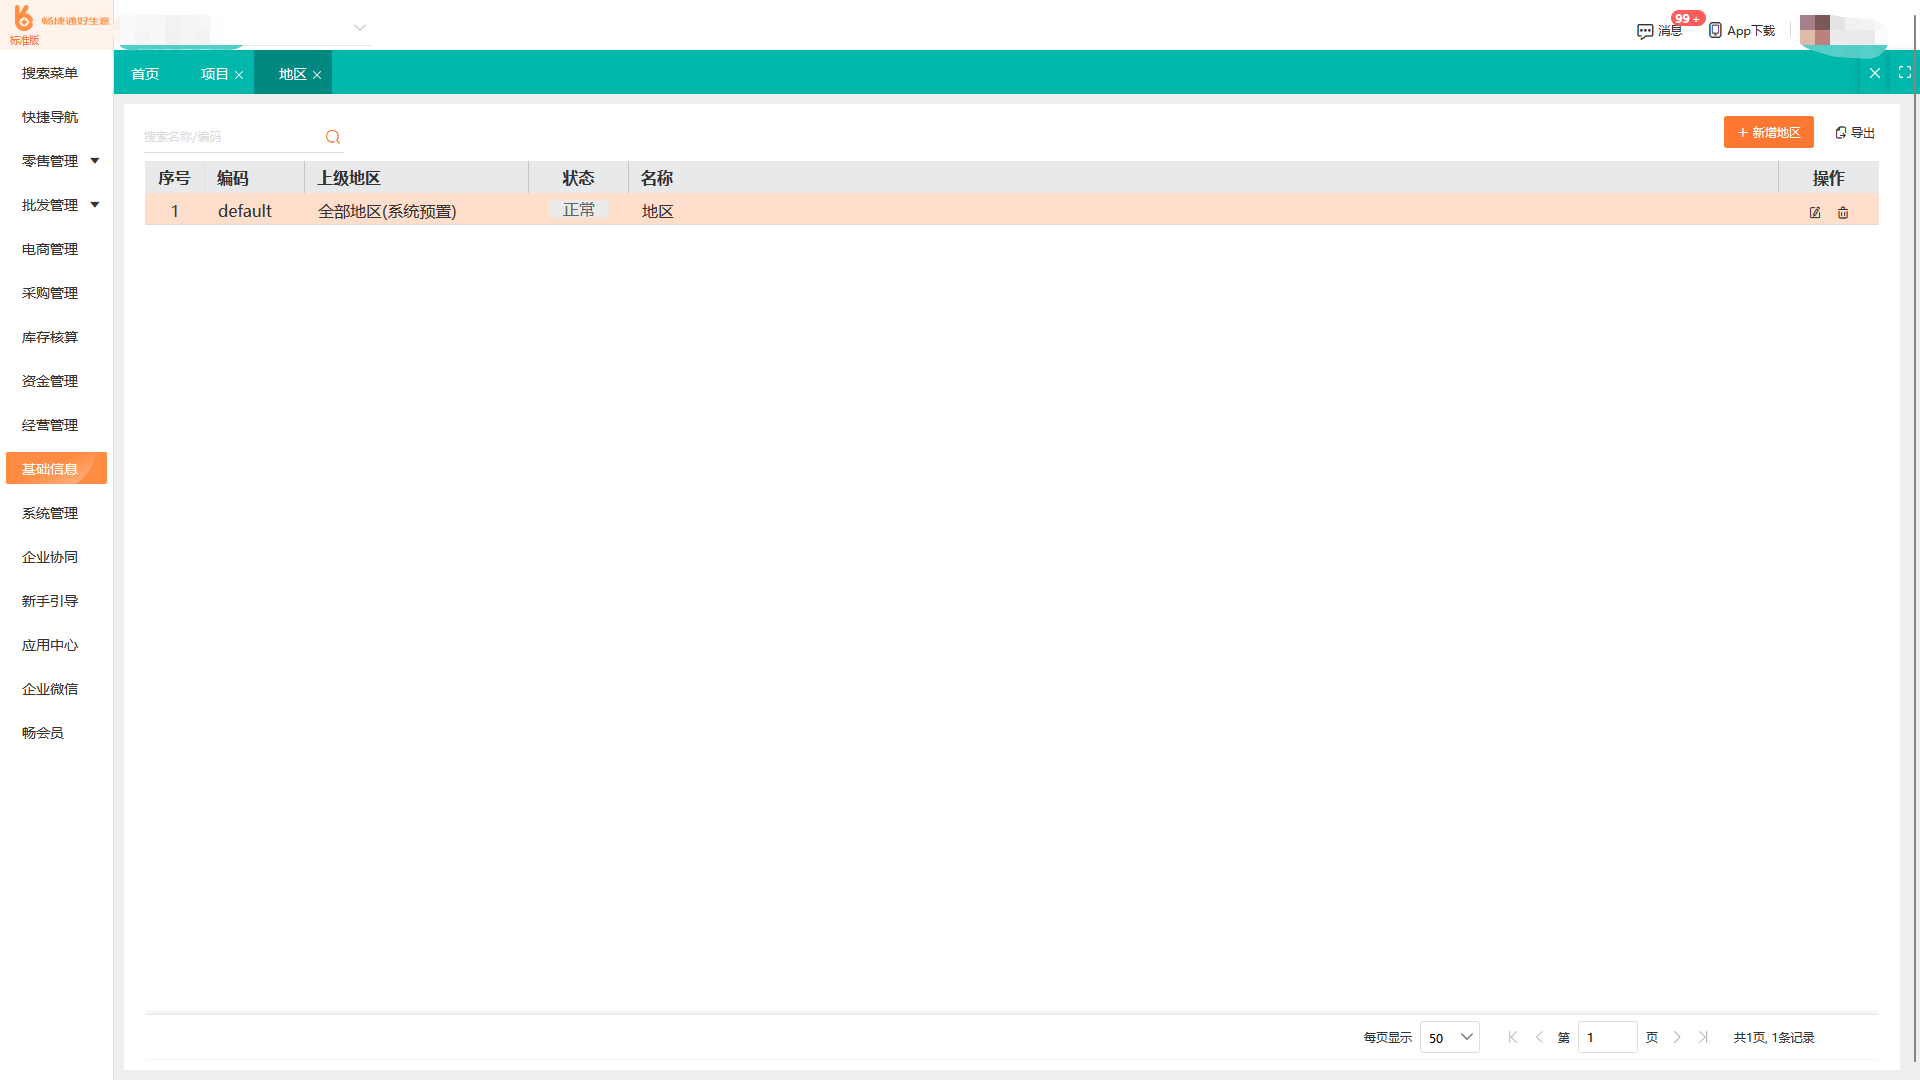This screenshot has height=1080, width=1920.
Task: Click the 正常 status indicator for default
Action: [x=578, y=210]
